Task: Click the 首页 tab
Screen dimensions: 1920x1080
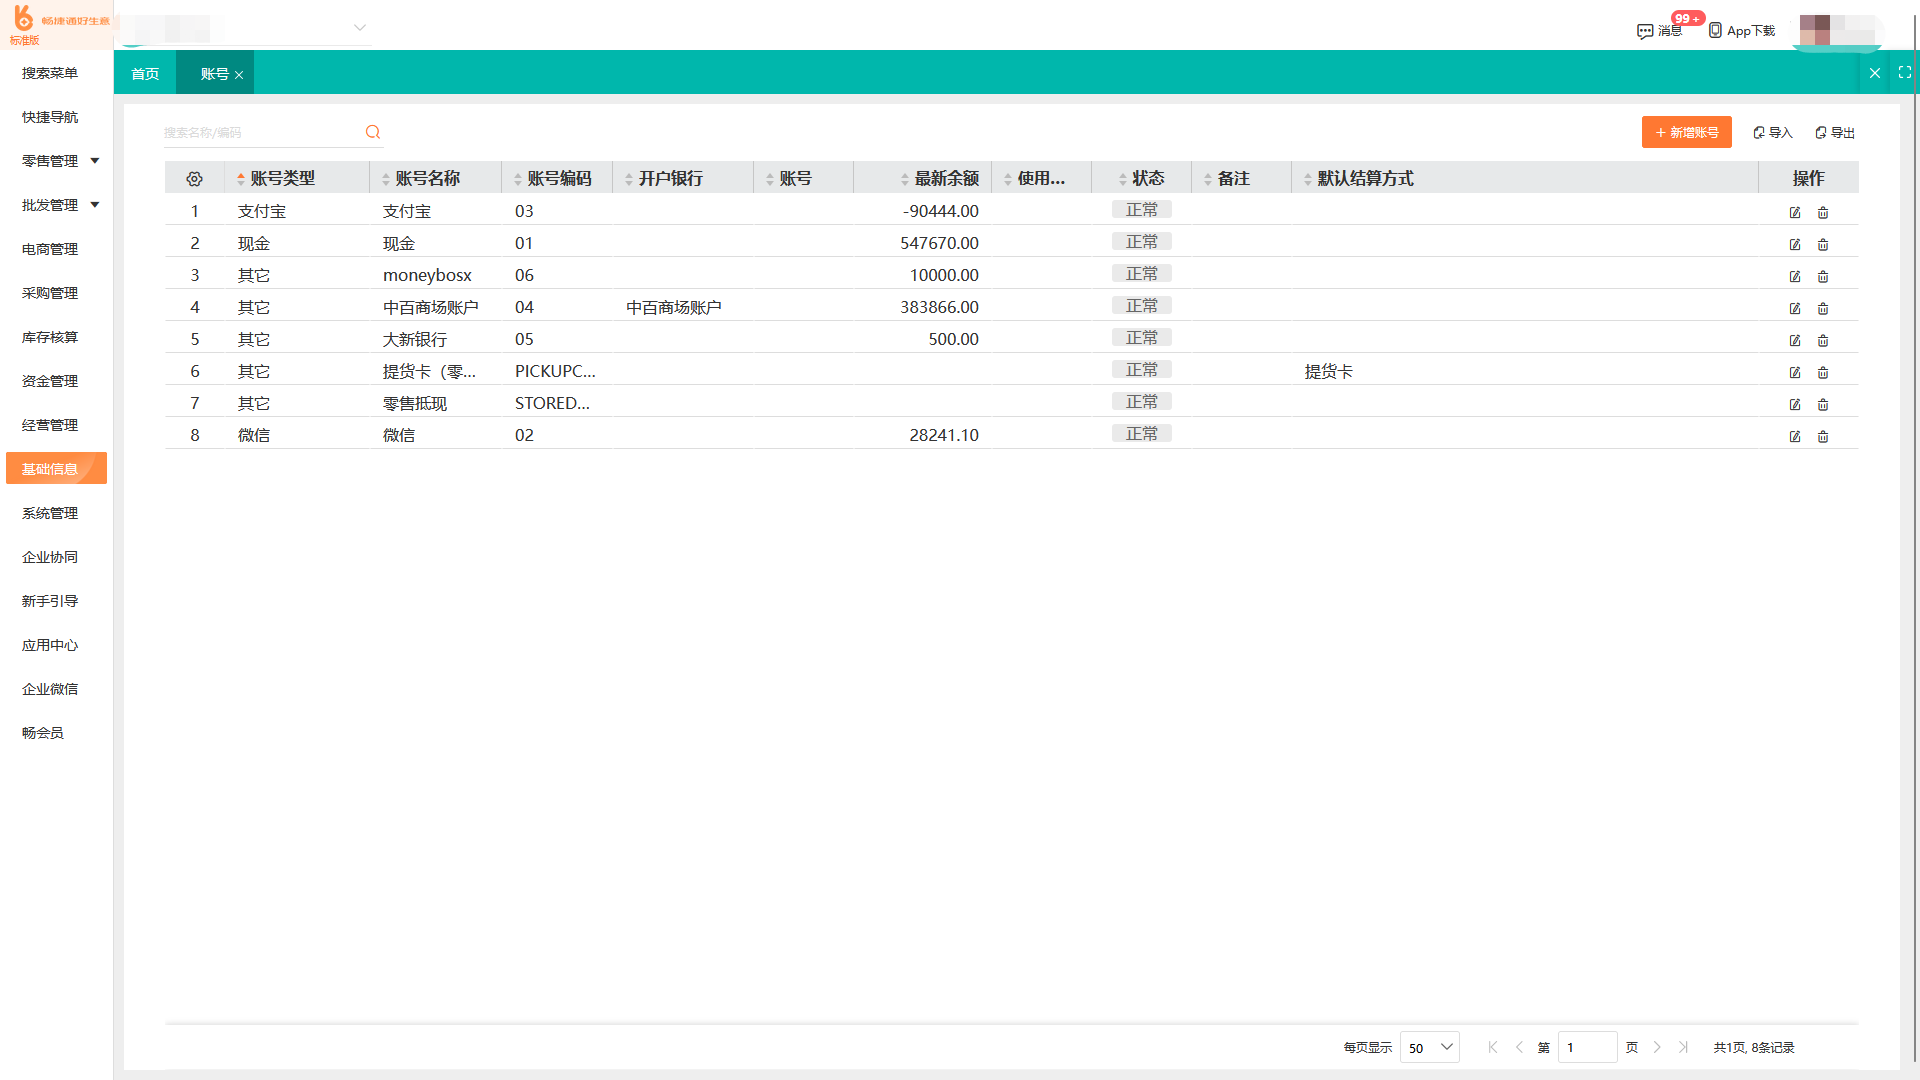Action: point(146,74)
